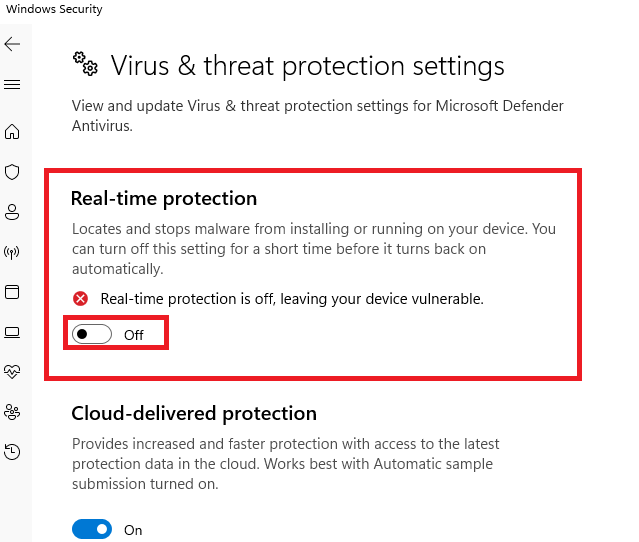This screenshot has height=542, width=639.
Task: Open App & browser control icon
Action: (12, 292)
